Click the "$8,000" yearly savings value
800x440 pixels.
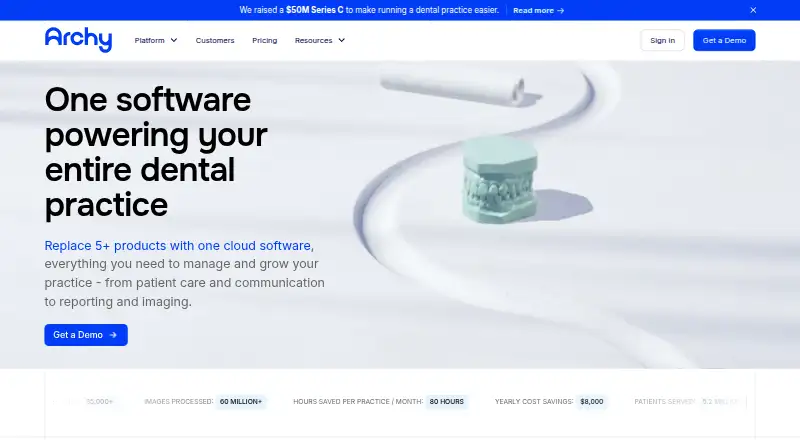pyautogui.click(x=591, y=402)
